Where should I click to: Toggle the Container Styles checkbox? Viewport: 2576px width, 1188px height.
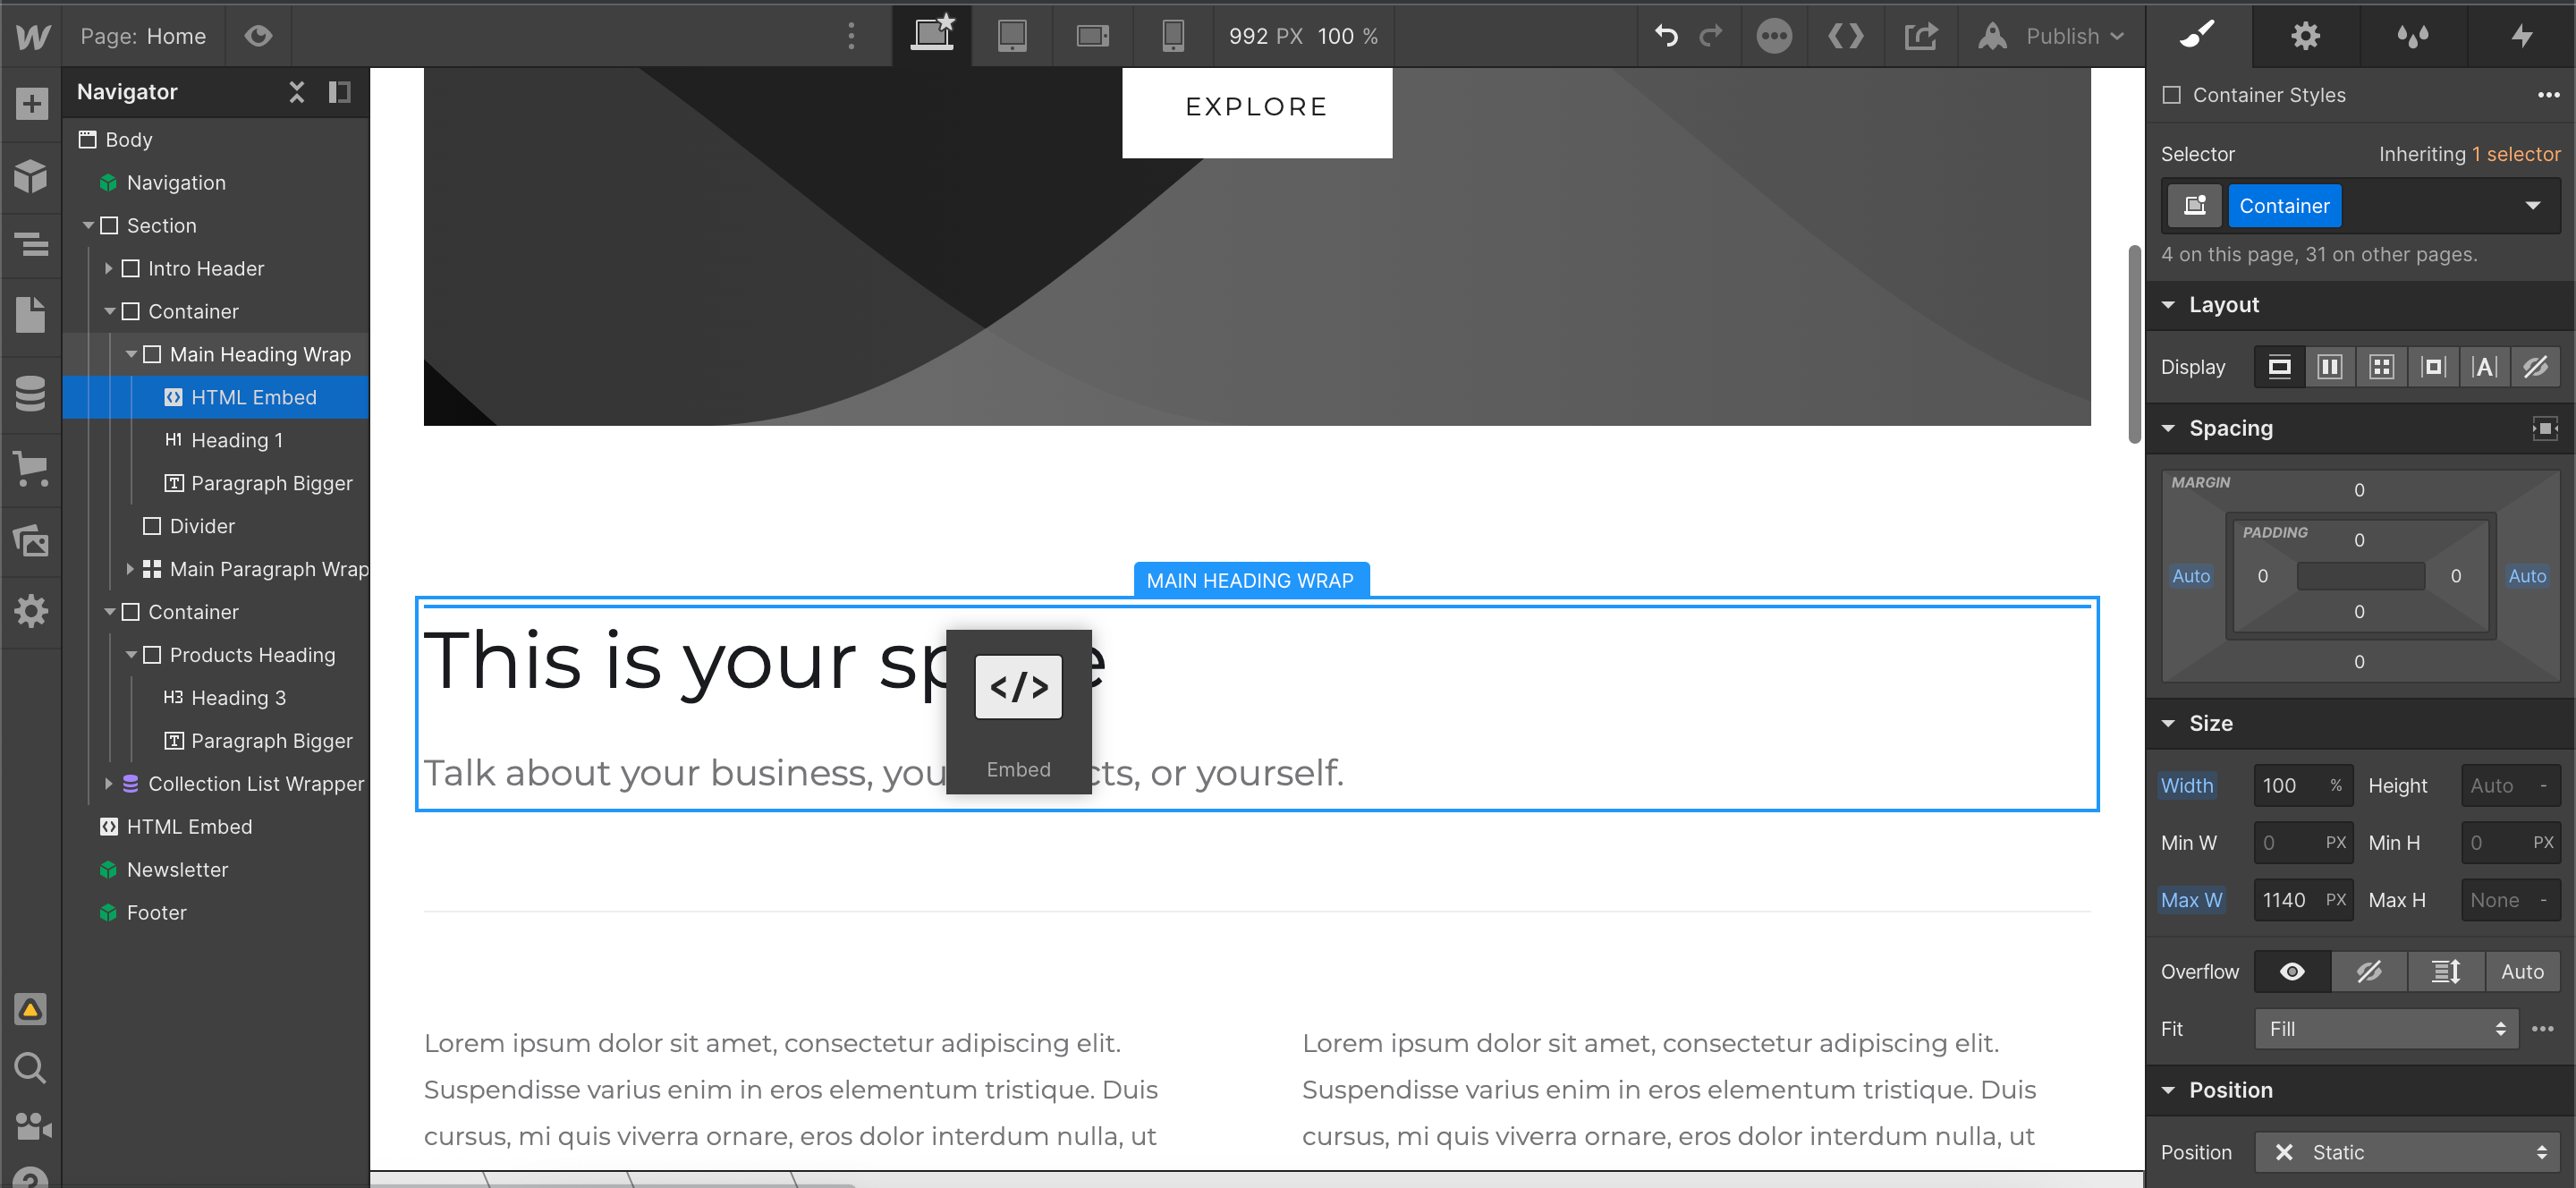tap(2172, 94)
